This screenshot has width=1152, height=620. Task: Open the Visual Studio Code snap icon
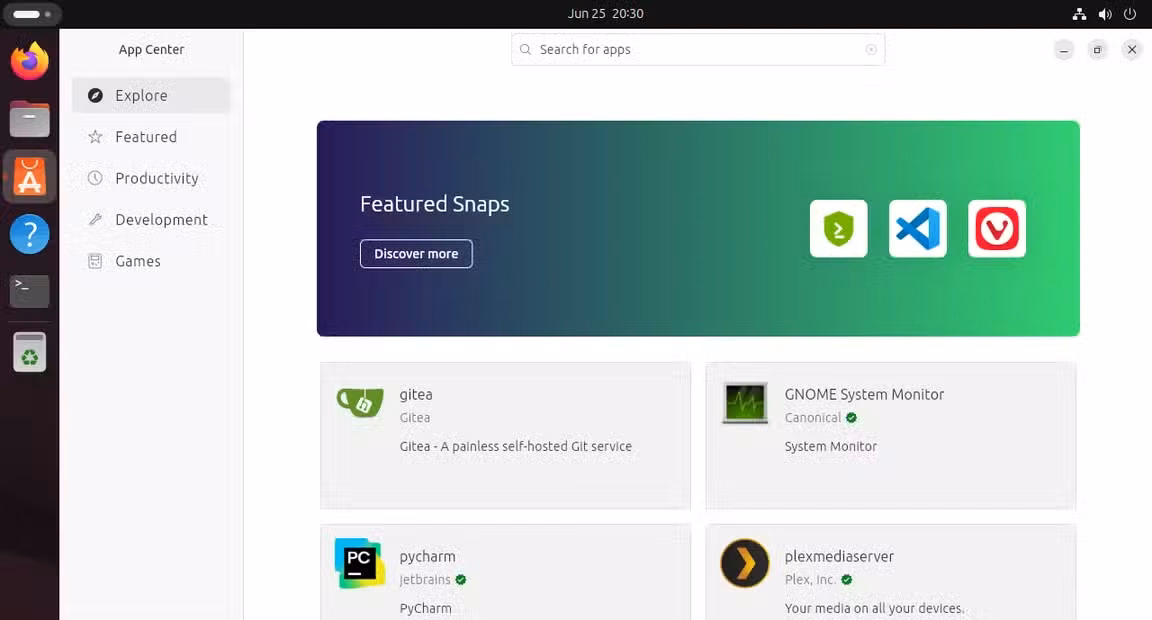[918, 228]
